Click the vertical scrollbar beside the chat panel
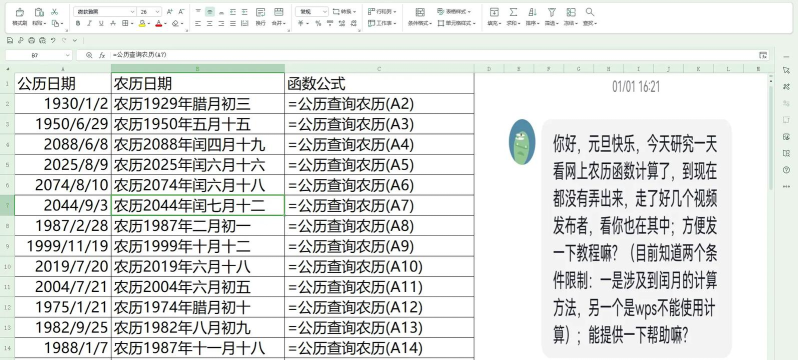The width and height of the screenshot is (798, 360). coord(771,137)
